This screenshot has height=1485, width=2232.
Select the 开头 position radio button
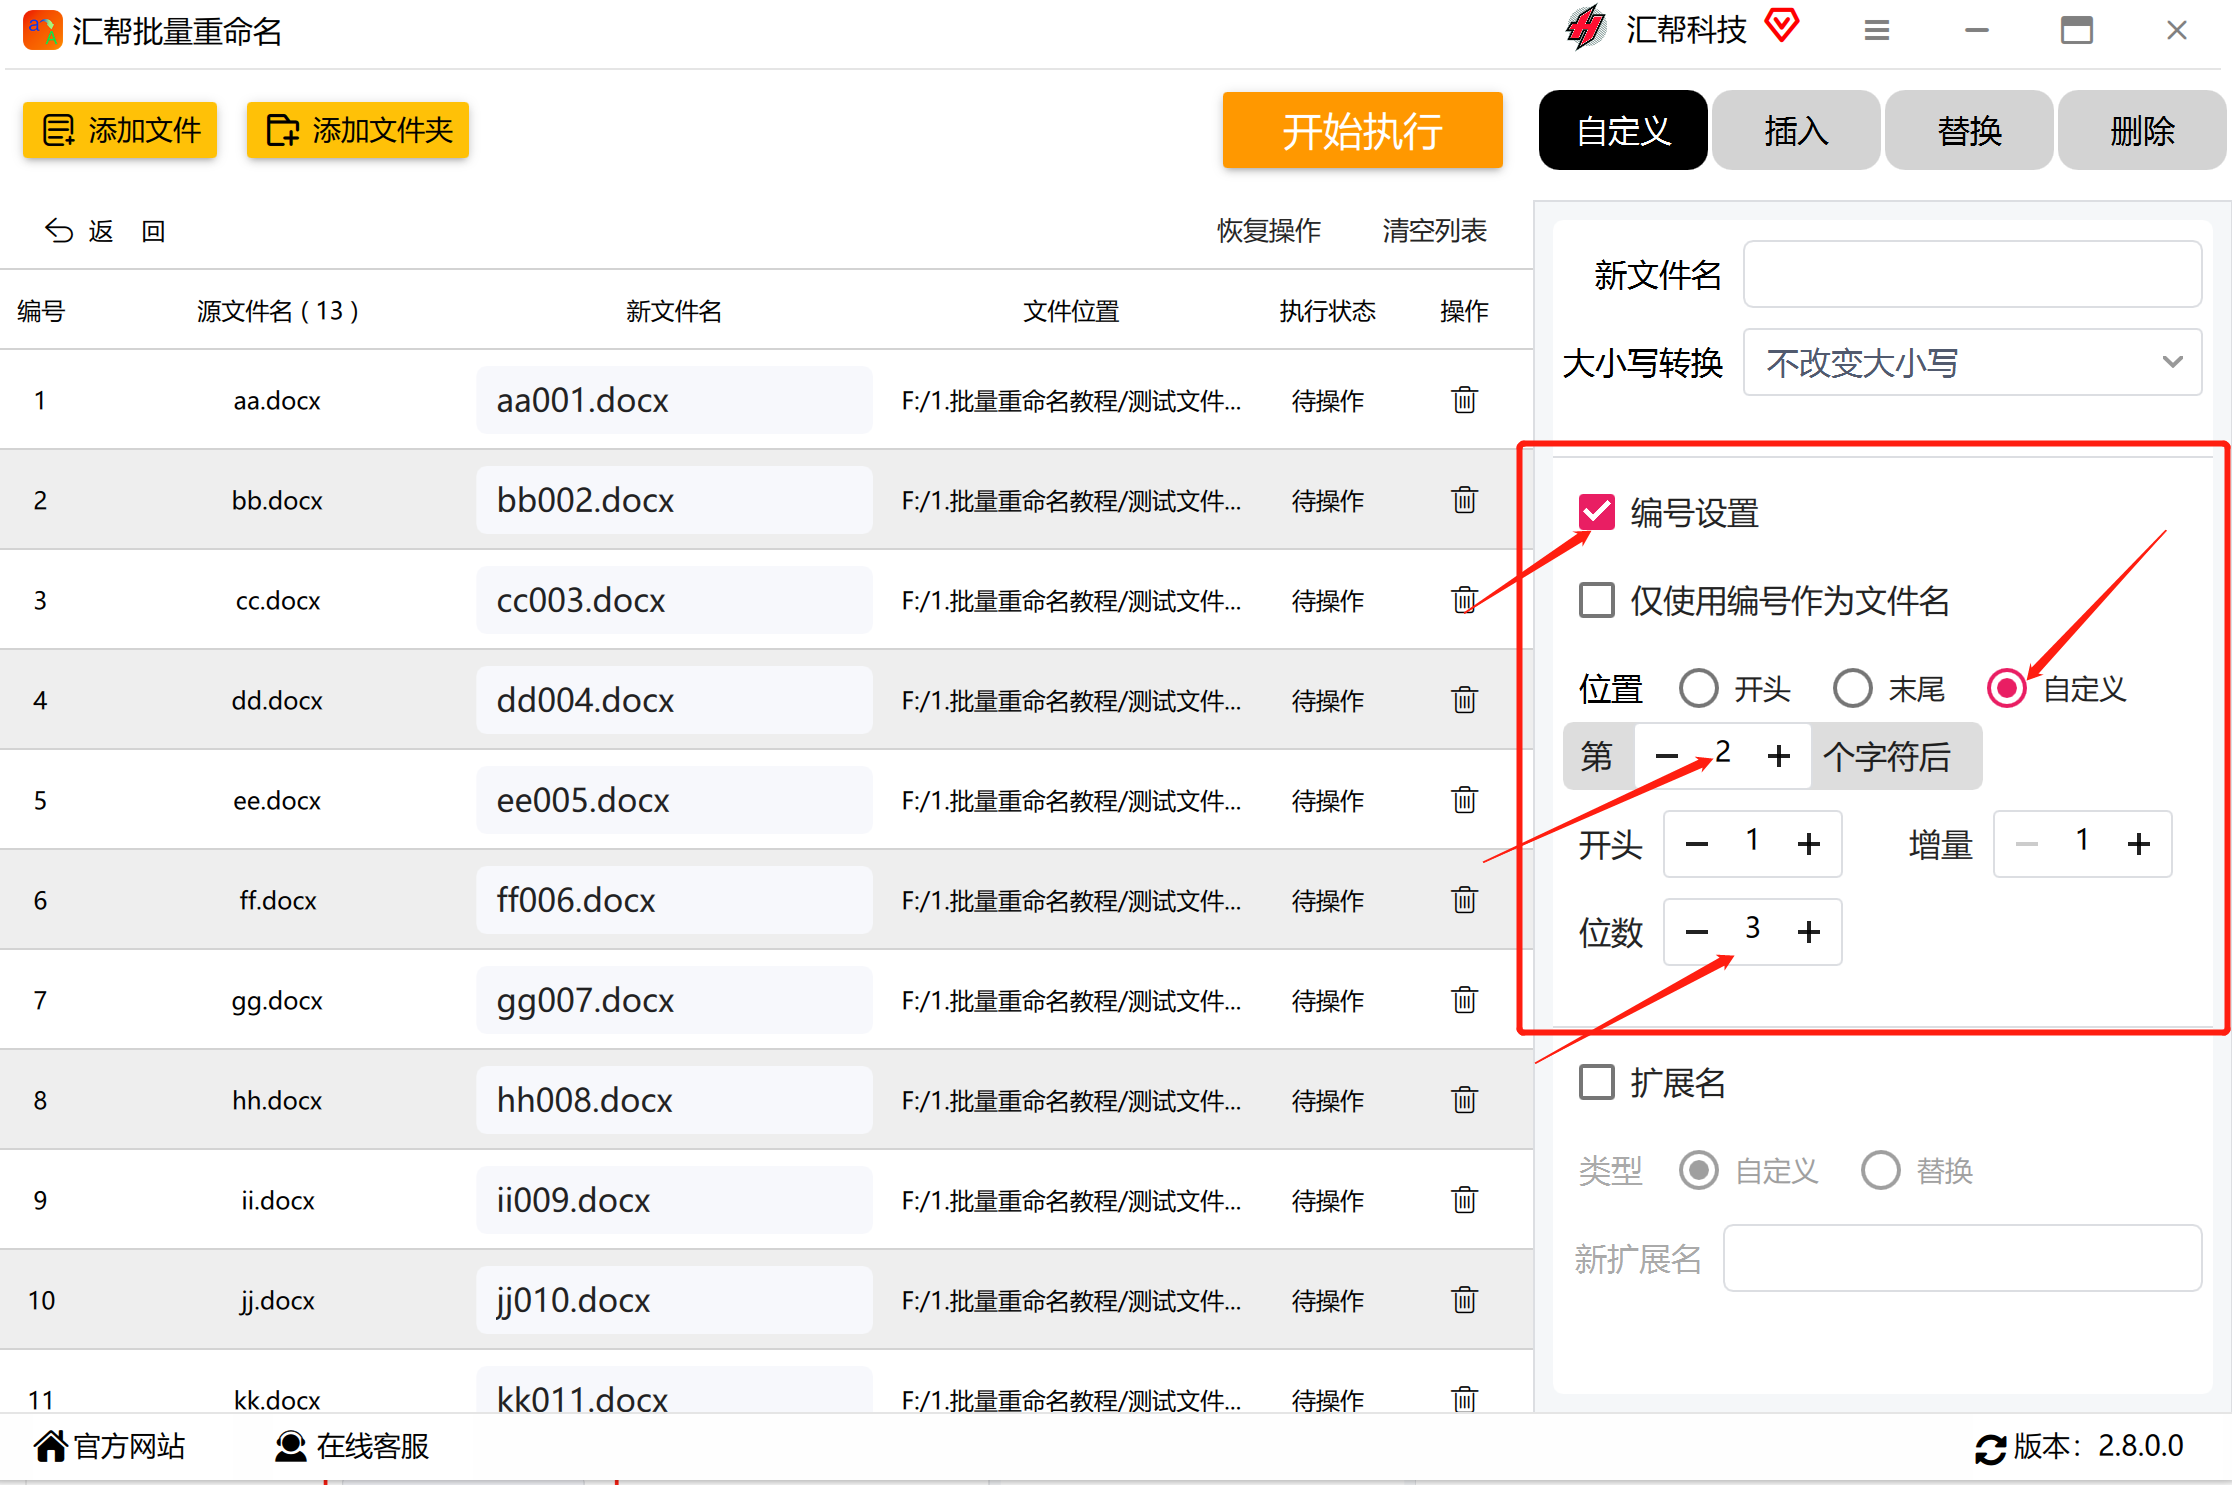(1698, 688)
